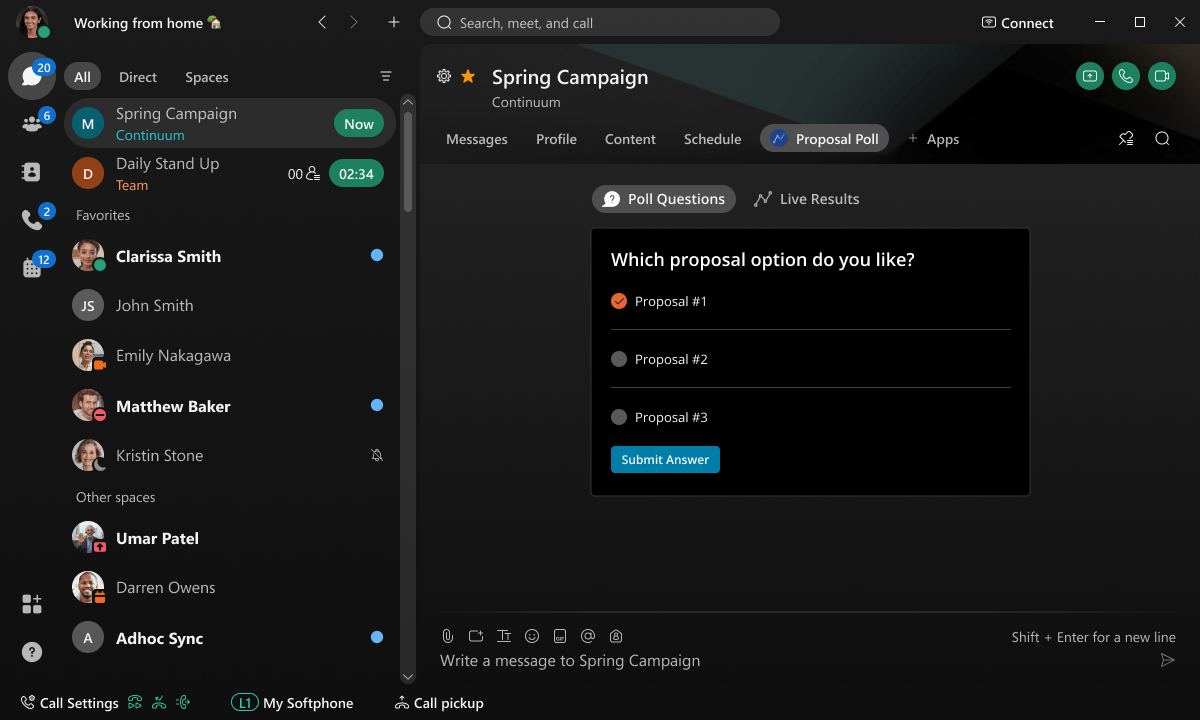1200x720 pixels.
Task: Click the Search, meet, and call field
Action: point(600,23)
